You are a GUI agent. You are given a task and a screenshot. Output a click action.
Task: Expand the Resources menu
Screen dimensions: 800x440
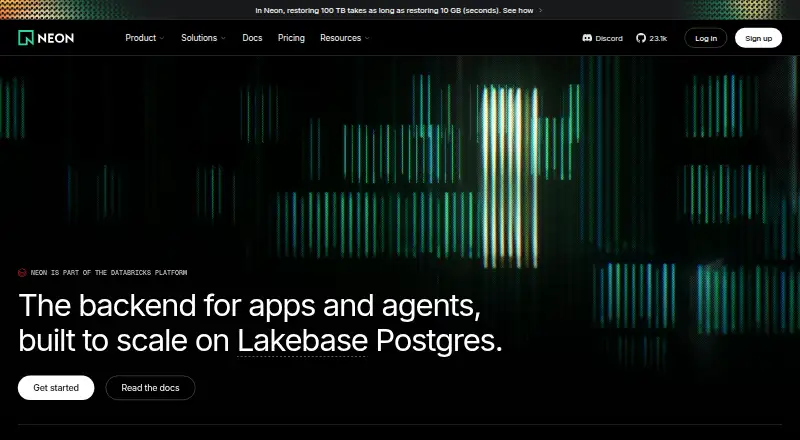tap(345, 38)
